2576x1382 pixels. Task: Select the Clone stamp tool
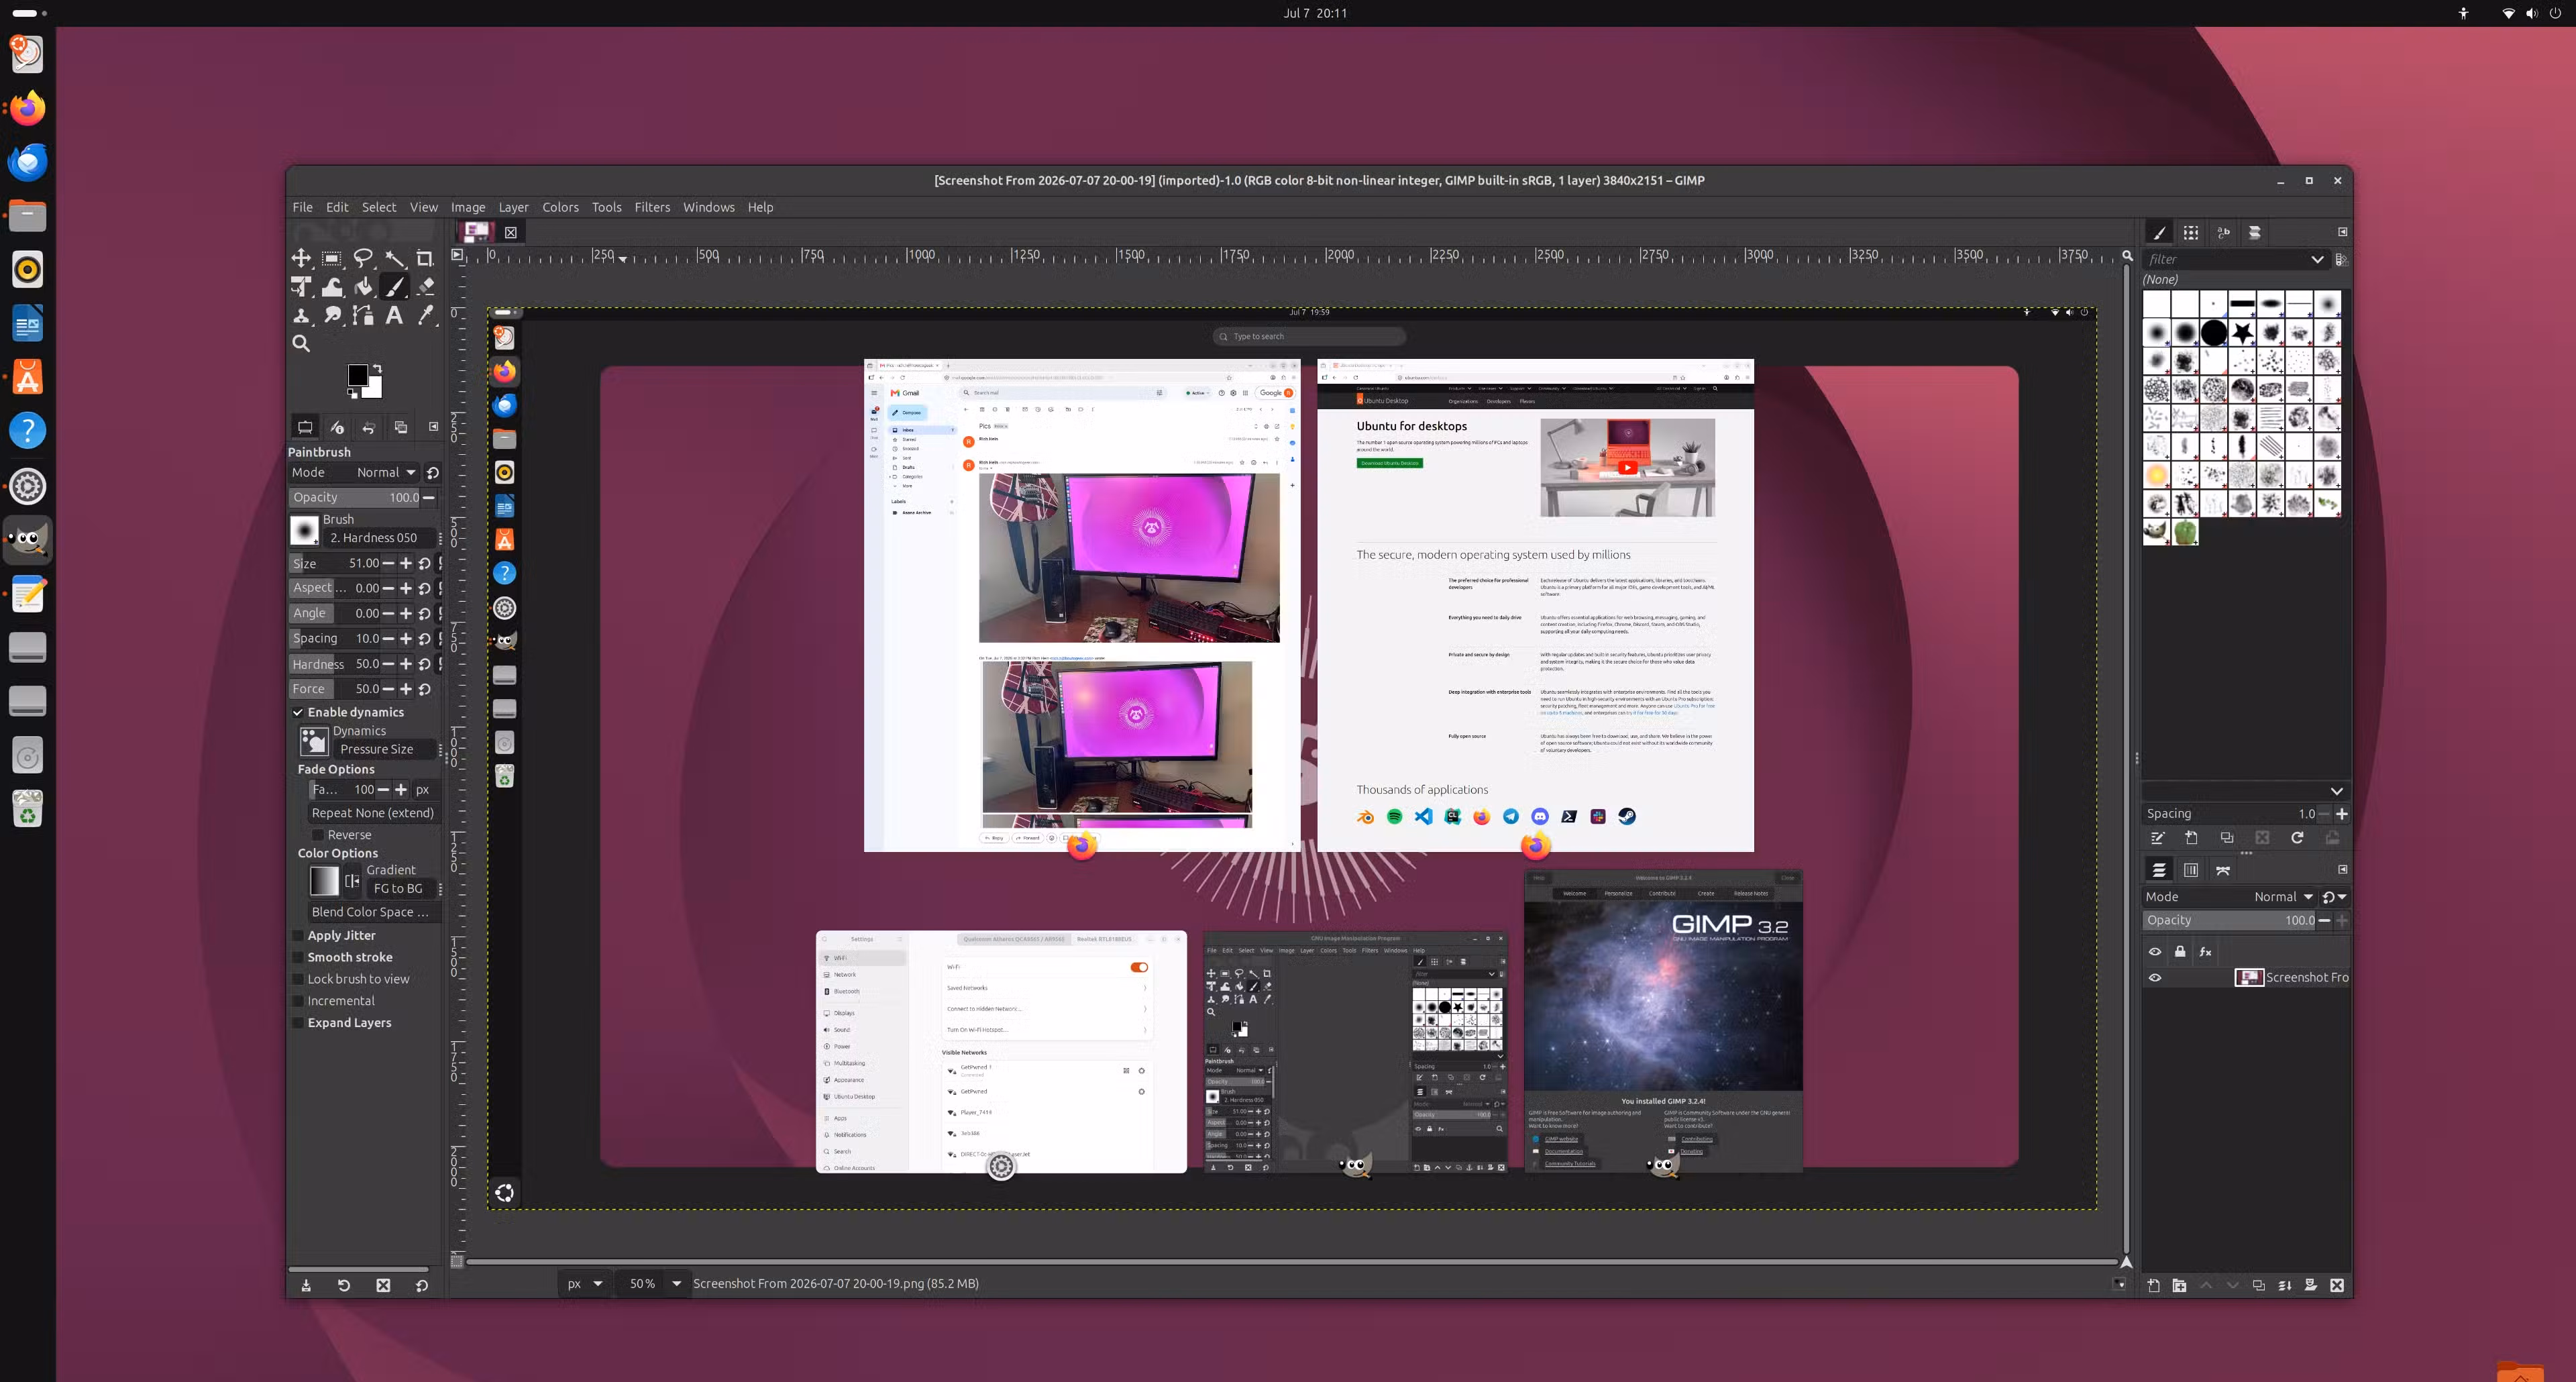click(x=301, y=315)
